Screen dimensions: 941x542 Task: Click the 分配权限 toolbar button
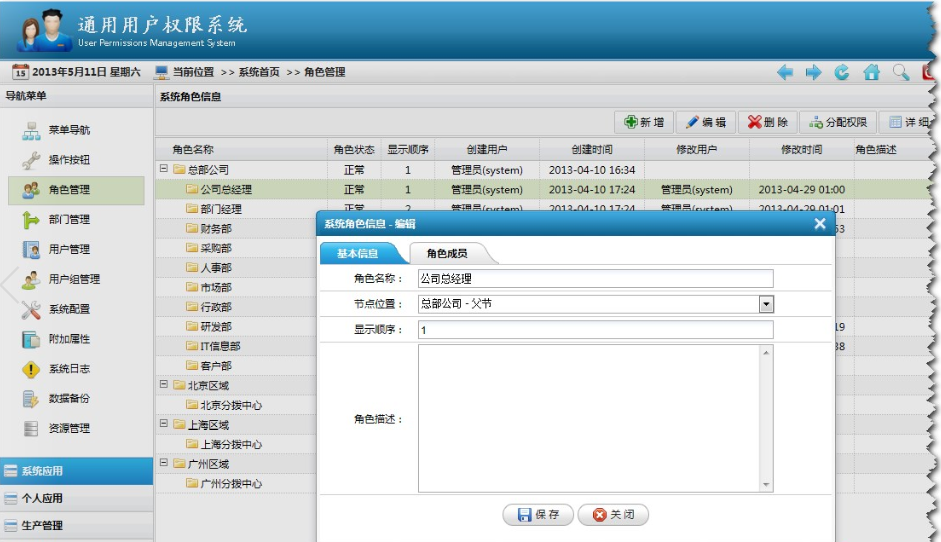(x=838, y=122)
